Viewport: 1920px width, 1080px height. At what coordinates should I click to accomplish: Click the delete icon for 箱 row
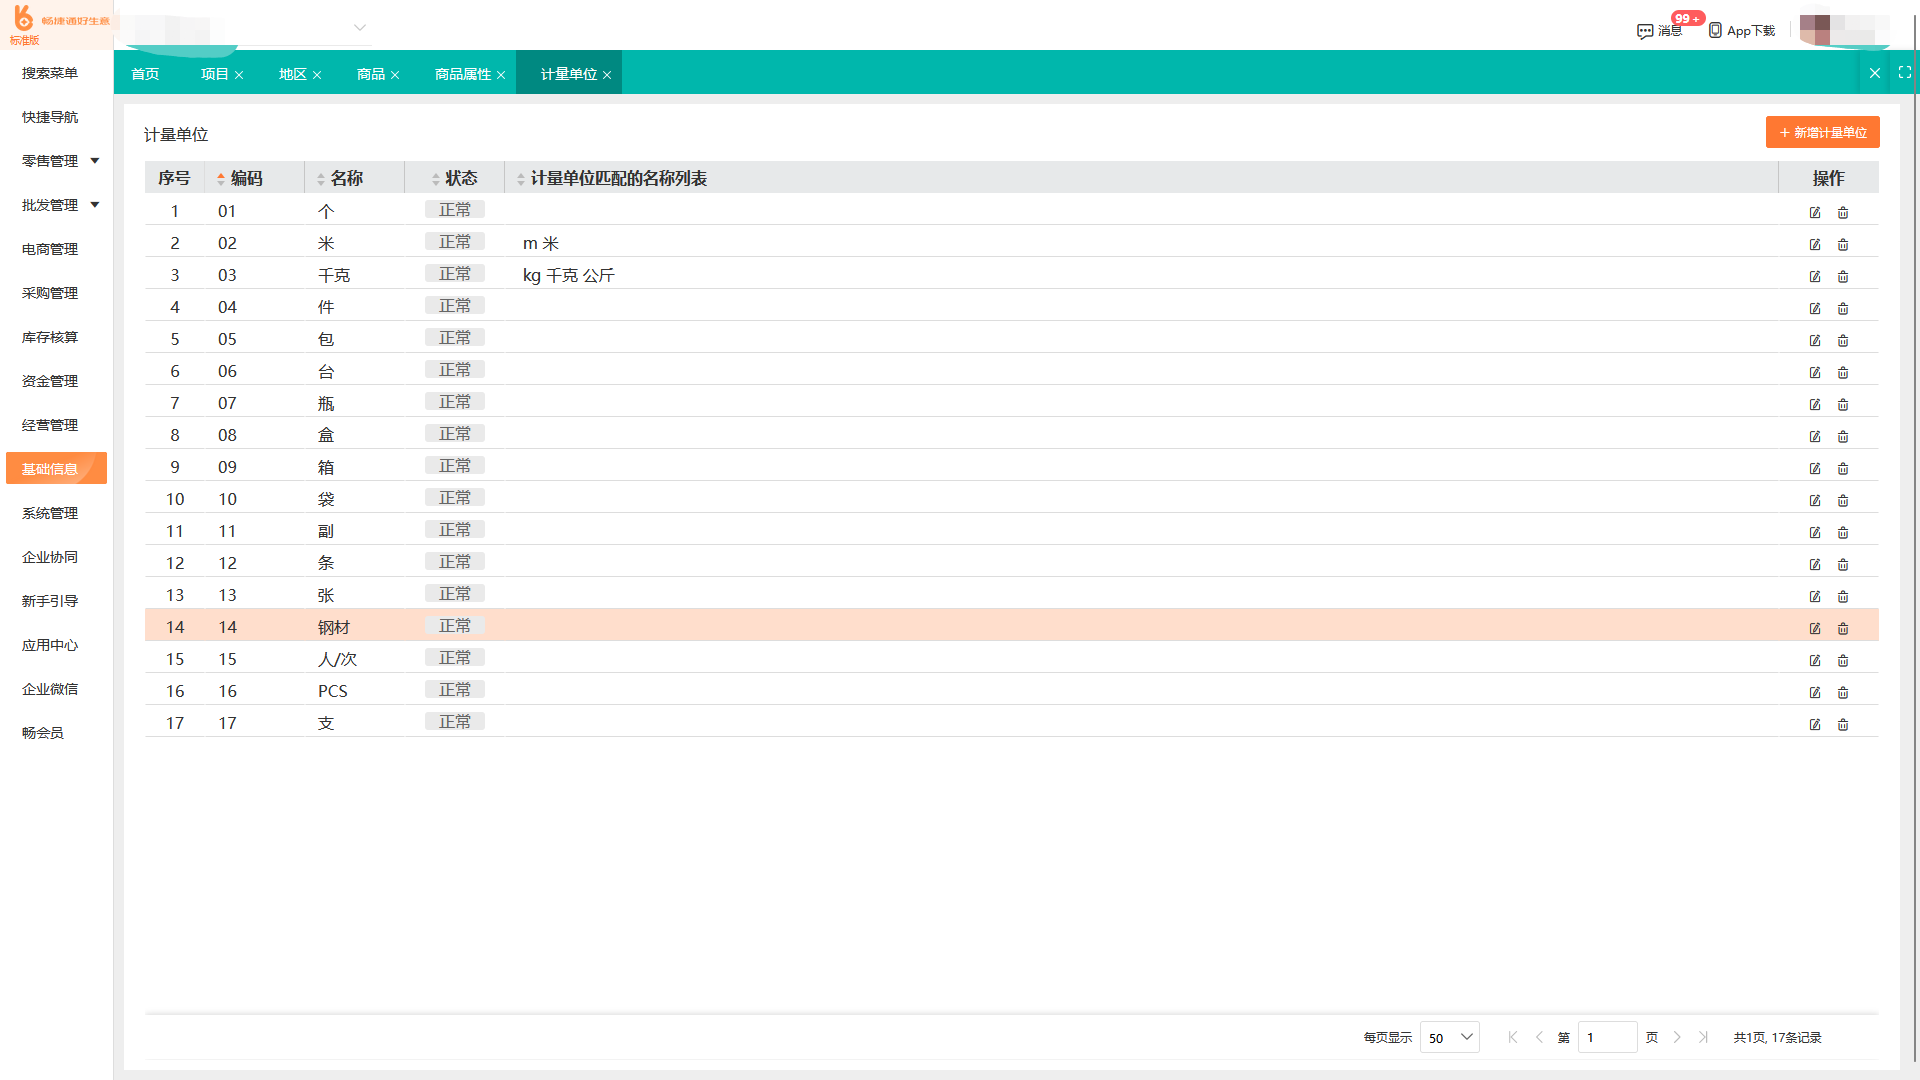click(x=1844, y=467)
